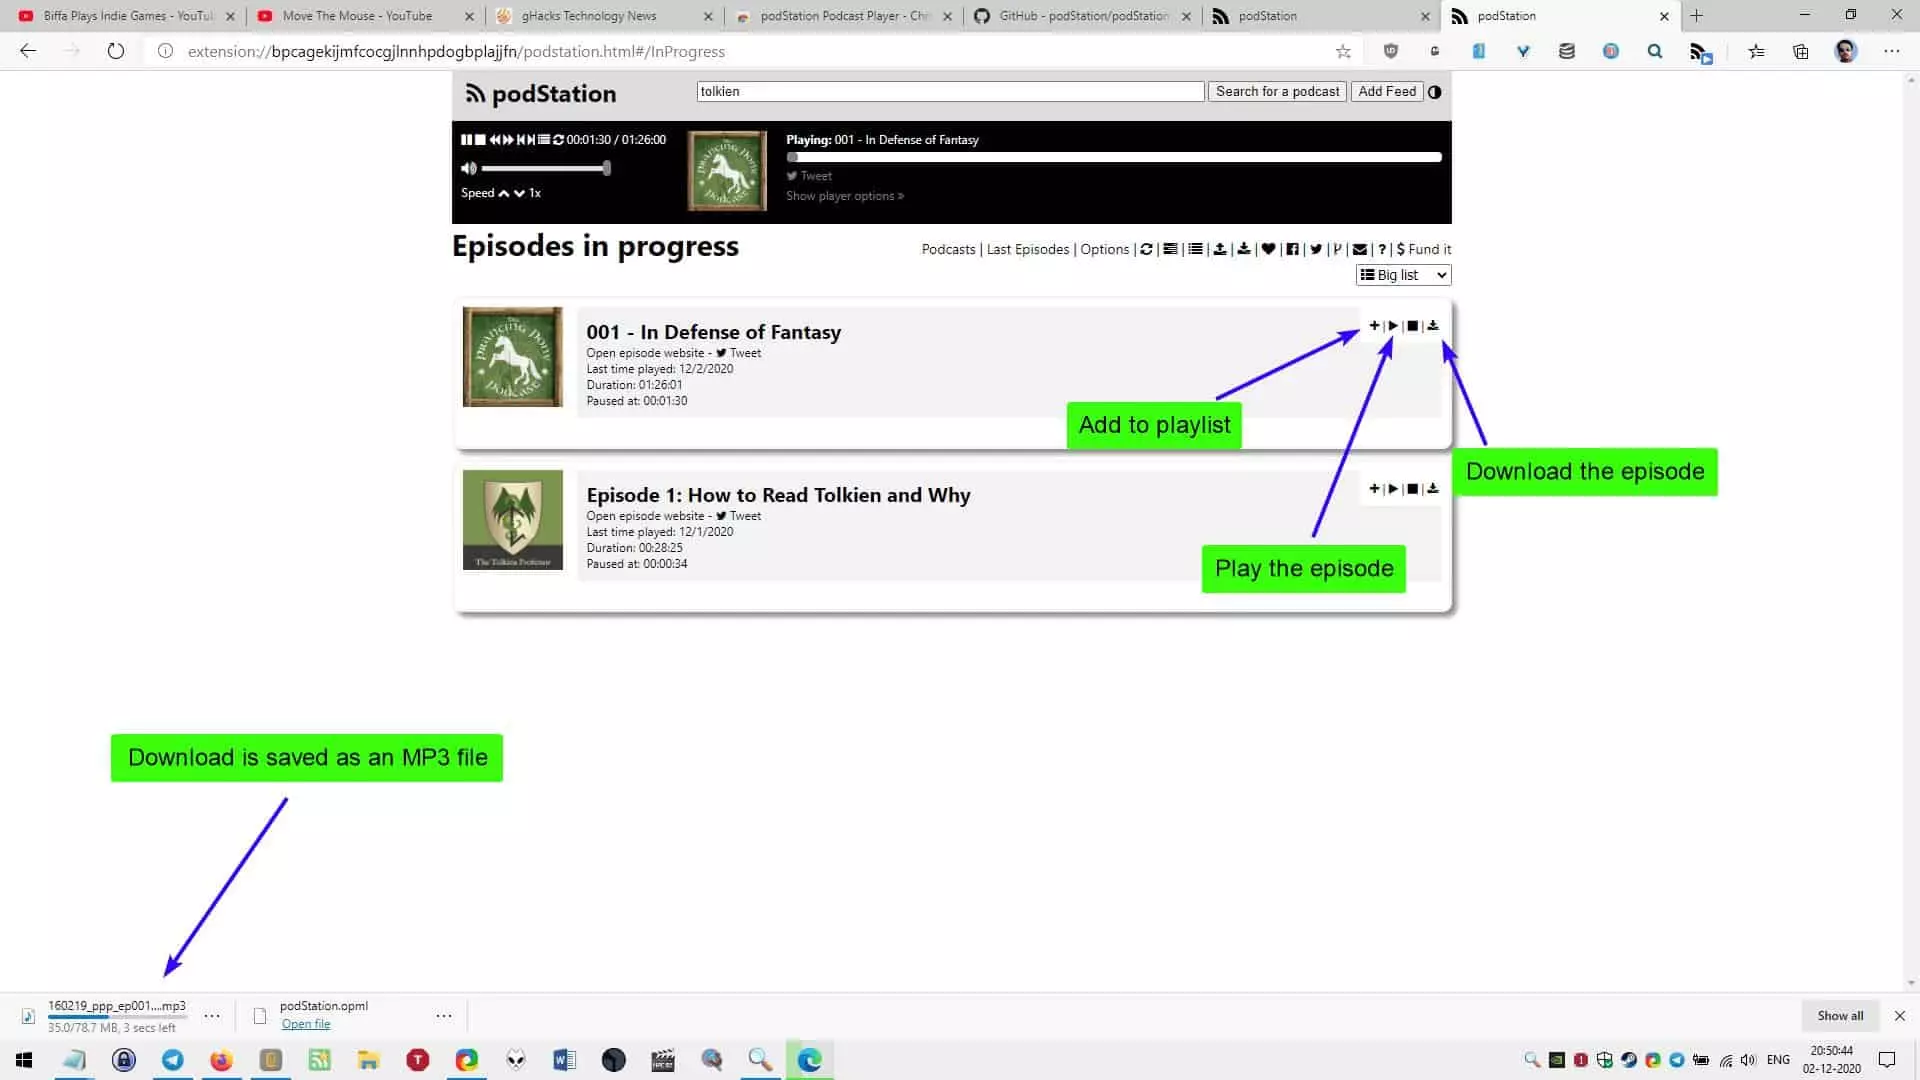Click the add to playlist icon
This screenshot has height=1080, width=1920.
(x=1374, y=324)
